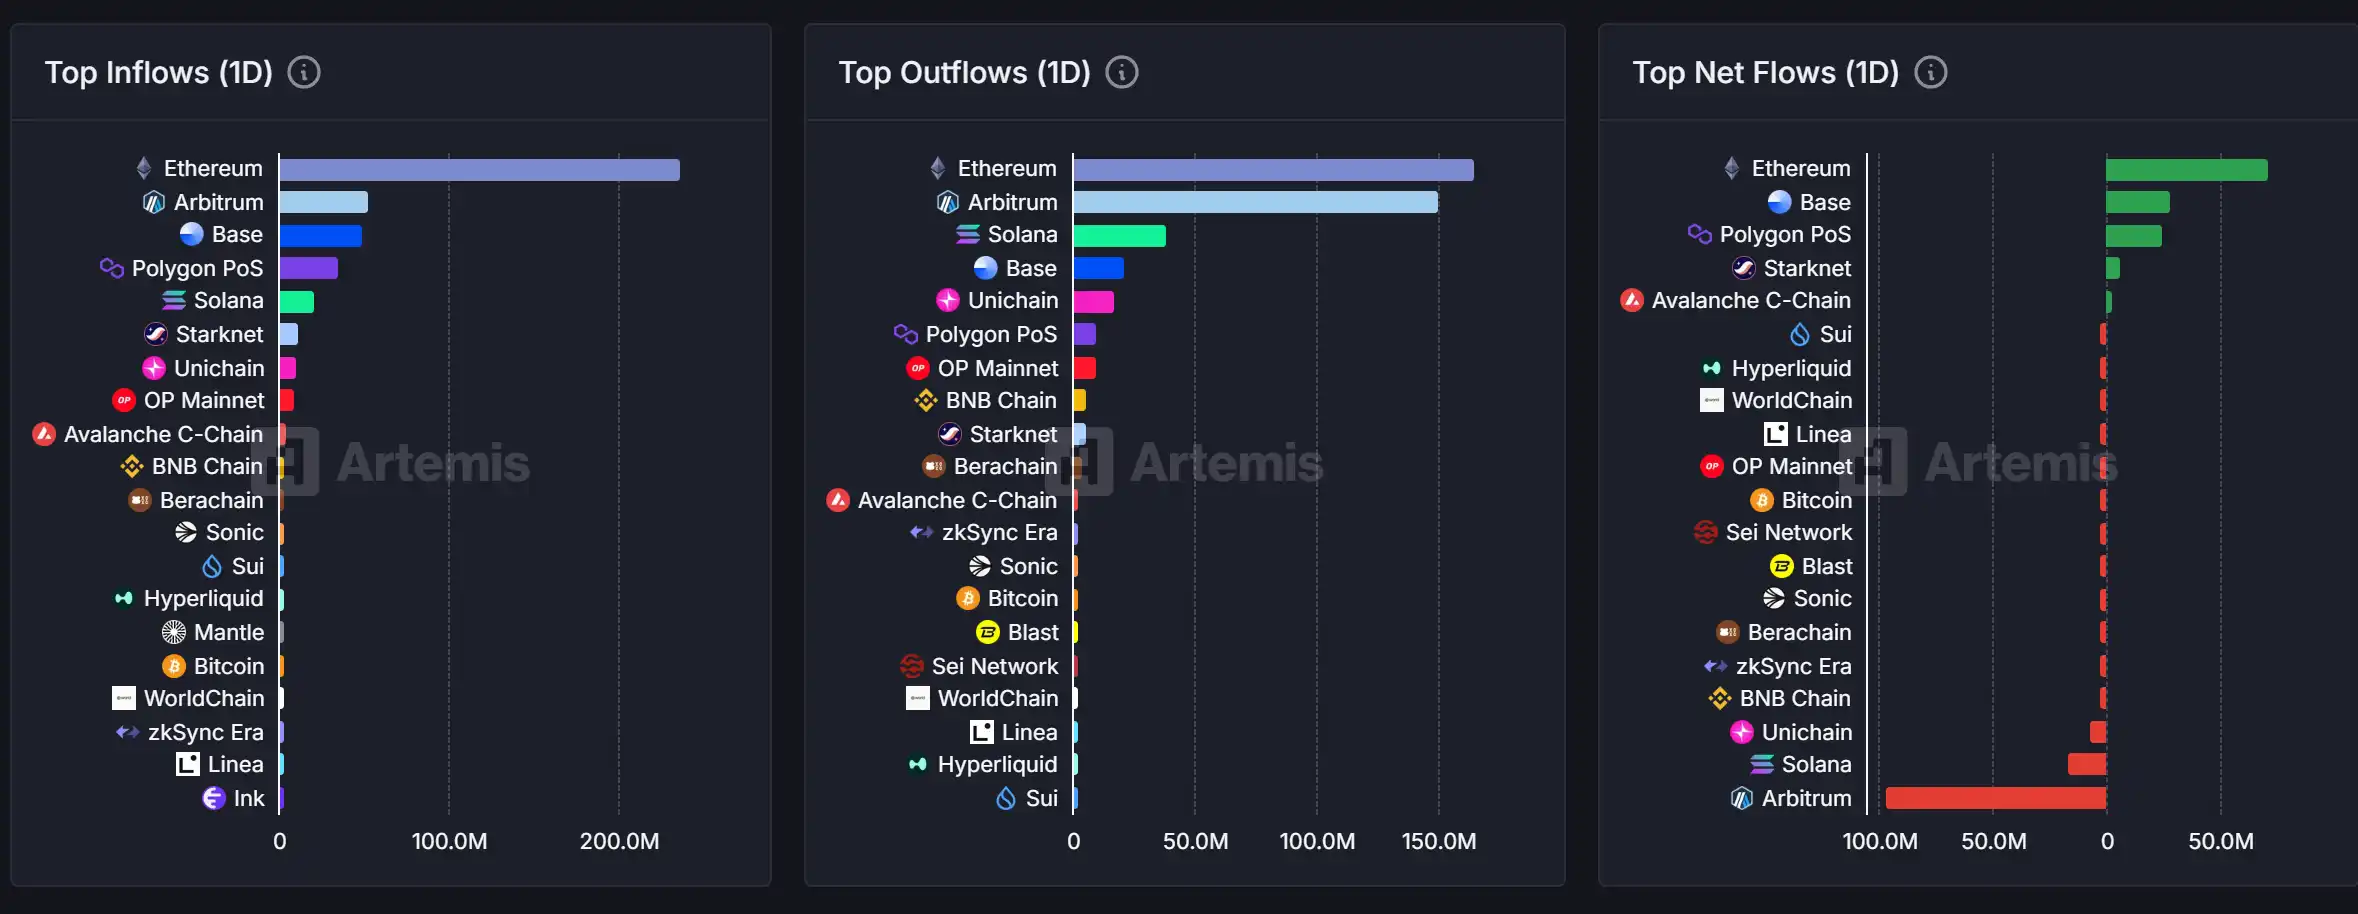Screen dimensions: 2358x914
Task: Select the light blue Arbitrum bar in Top Outflows
Action: 1255,202
